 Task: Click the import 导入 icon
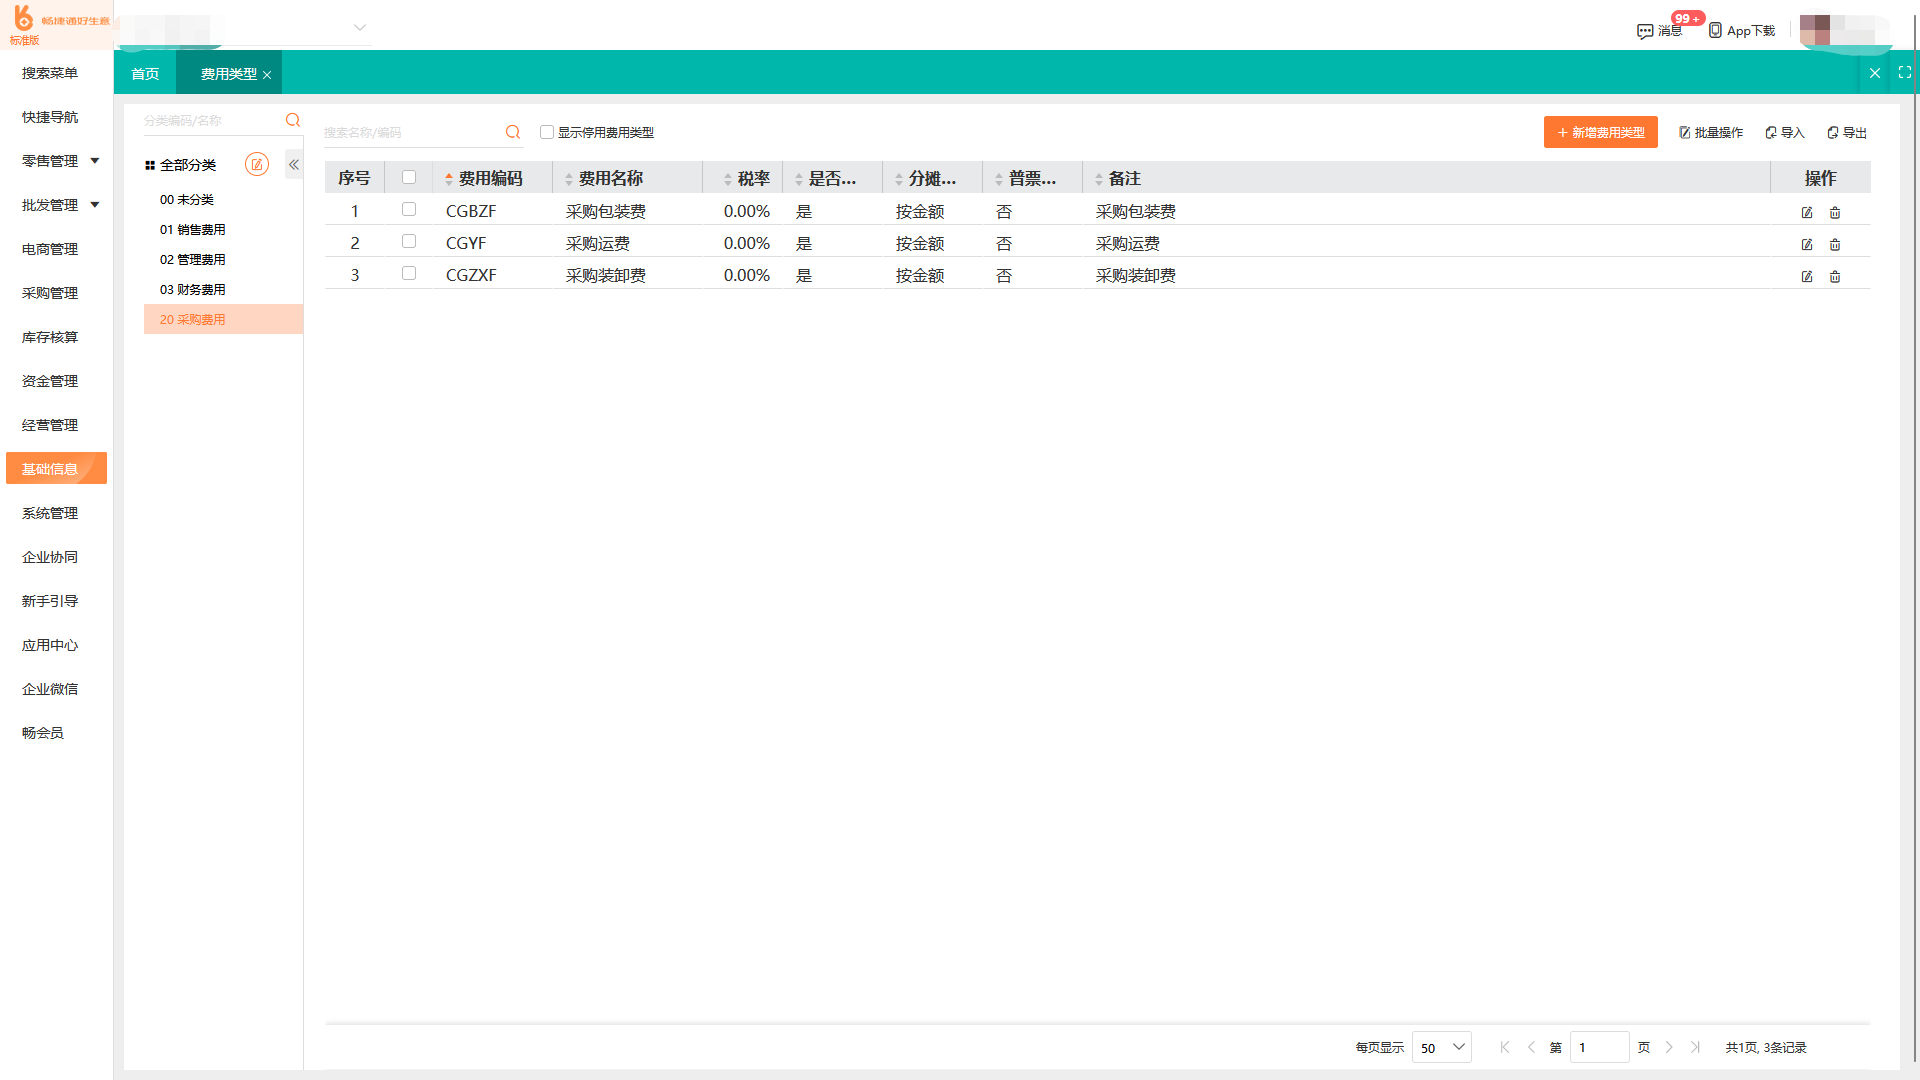[x=1785, y=131]
